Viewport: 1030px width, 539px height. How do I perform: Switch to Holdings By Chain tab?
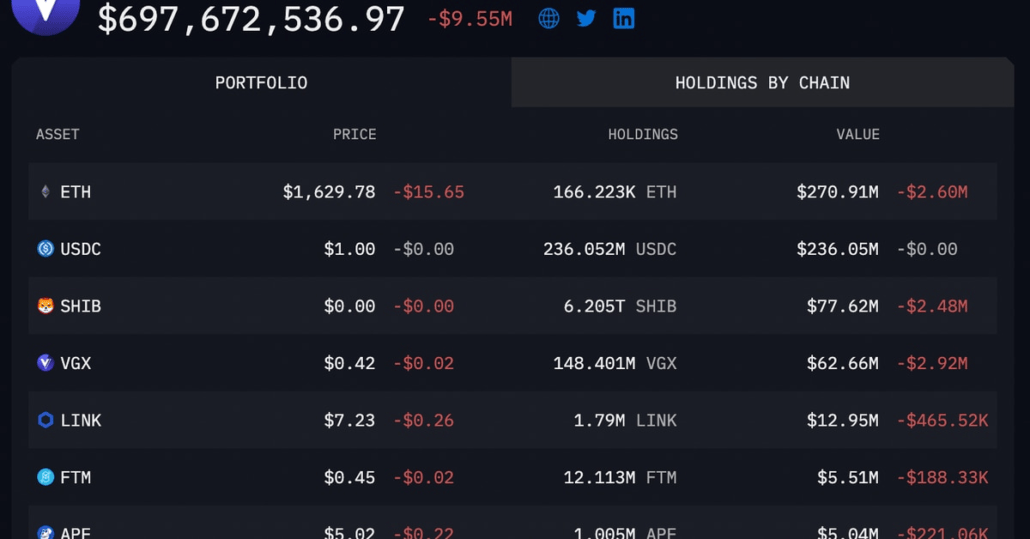click(762, 83)
